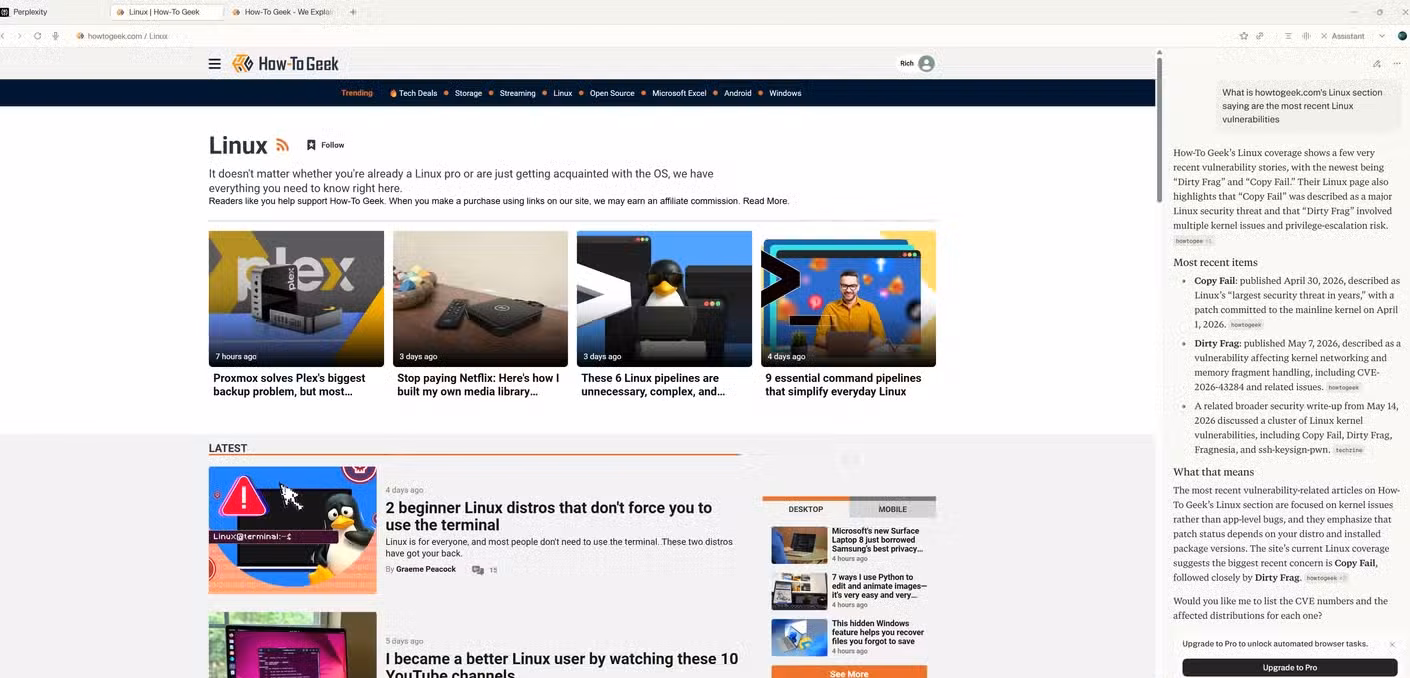
Task: Click the Surface Laptop 8 thumbnail
Action: 799,545
